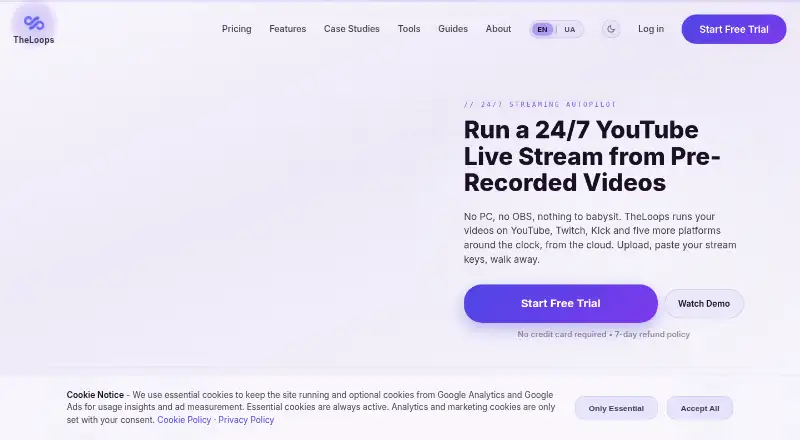The width and height of the screenshot is (800, 440).
Task: Click the large Start Free Trial hero button
Action: (560, 303)
